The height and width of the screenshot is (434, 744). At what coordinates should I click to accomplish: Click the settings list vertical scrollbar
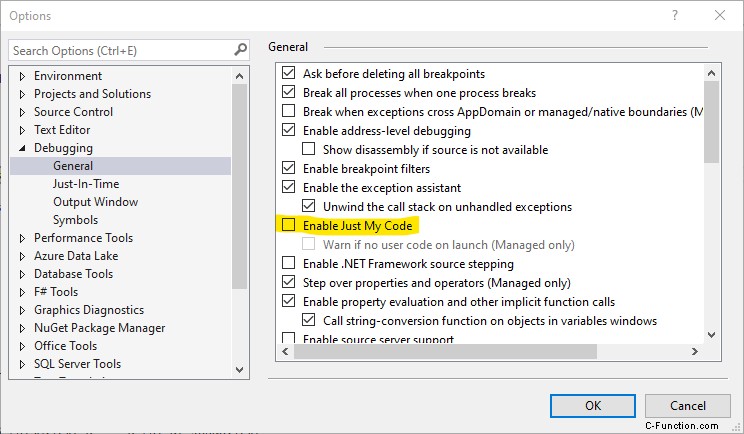click(x=711, y=200)
